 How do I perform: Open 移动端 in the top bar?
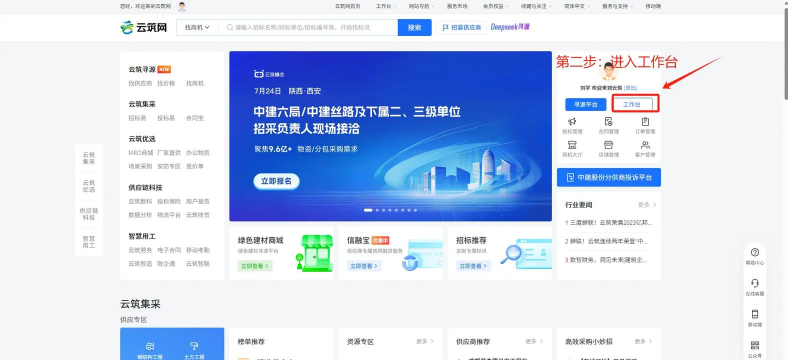point(653,7)
